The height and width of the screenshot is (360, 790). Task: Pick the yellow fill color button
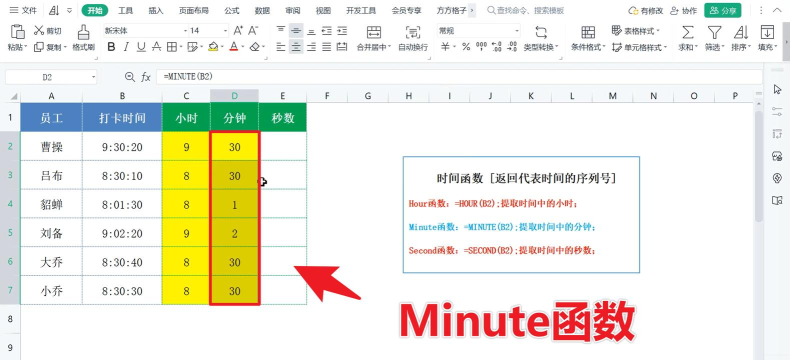[213, 47]
